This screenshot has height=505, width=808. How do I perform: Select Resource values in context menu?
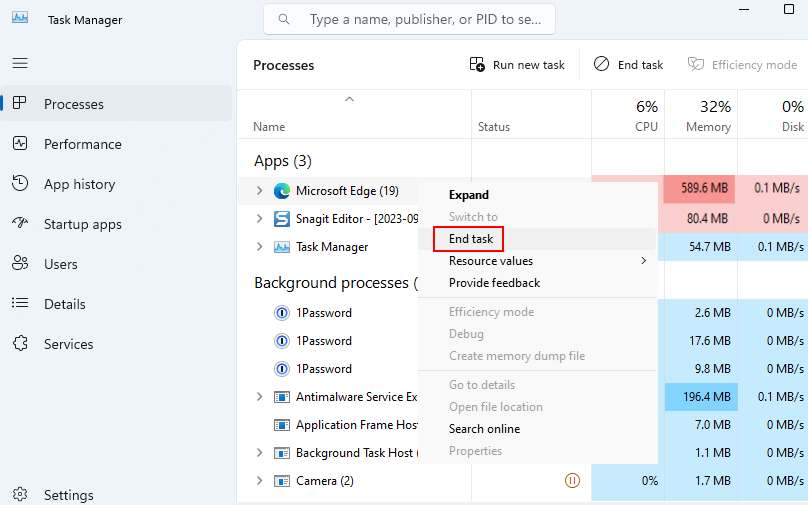491,261
